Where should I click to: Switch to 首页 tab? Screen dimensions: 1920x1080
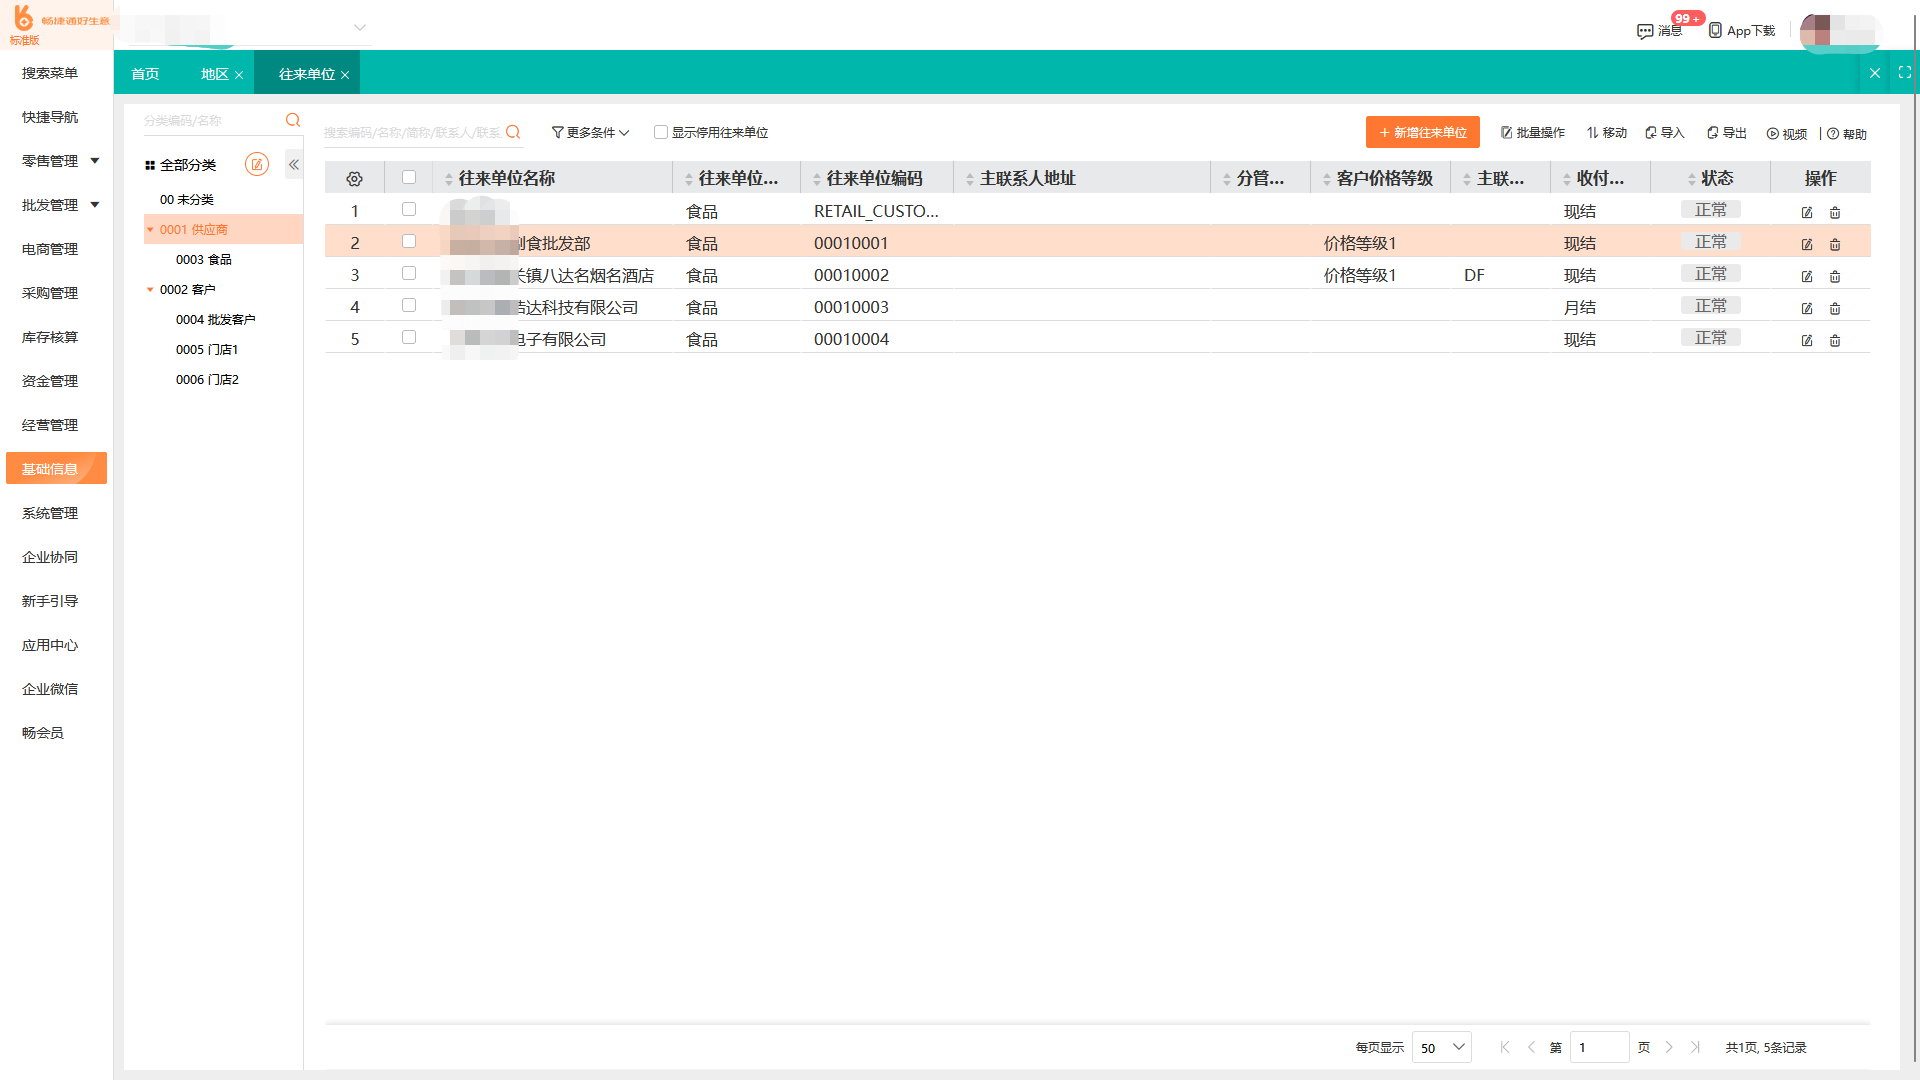(x=144, y=73)
